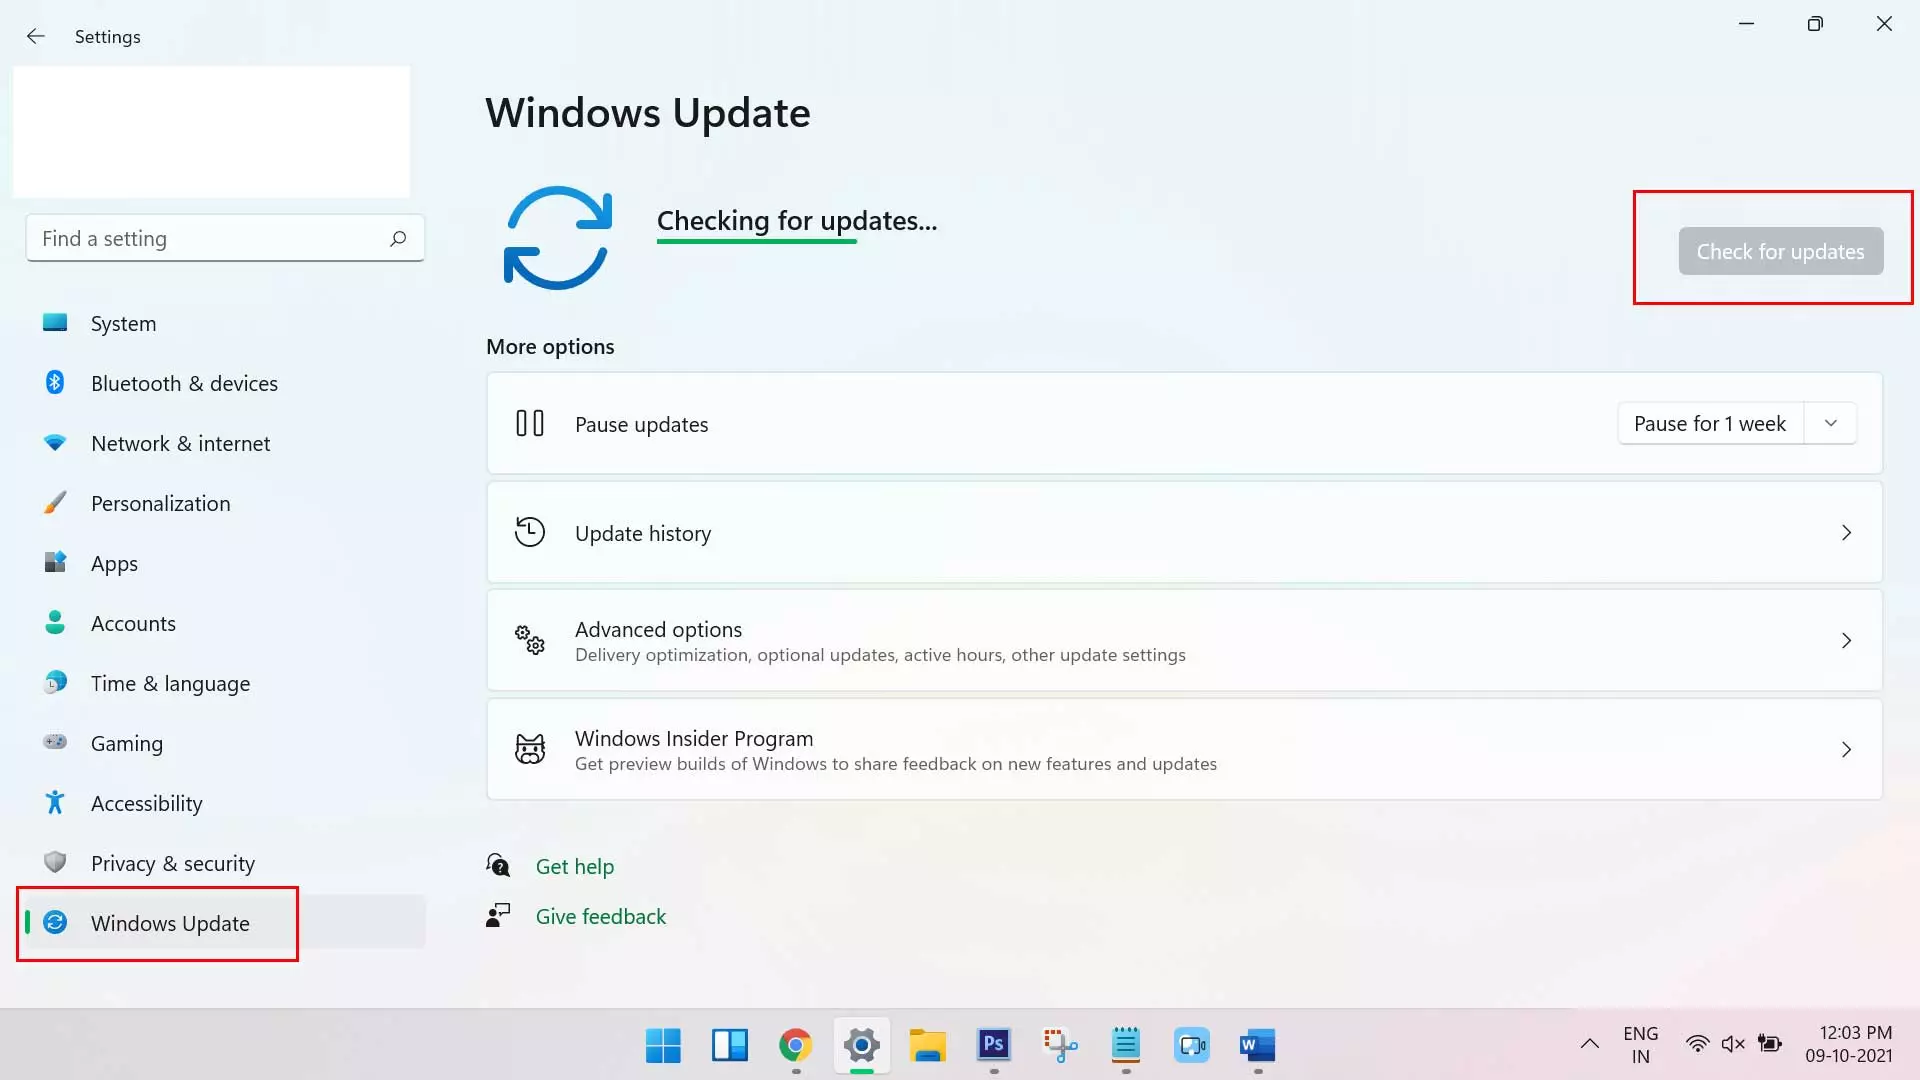Open Bluetooth & devices settings

coord(185,382)
